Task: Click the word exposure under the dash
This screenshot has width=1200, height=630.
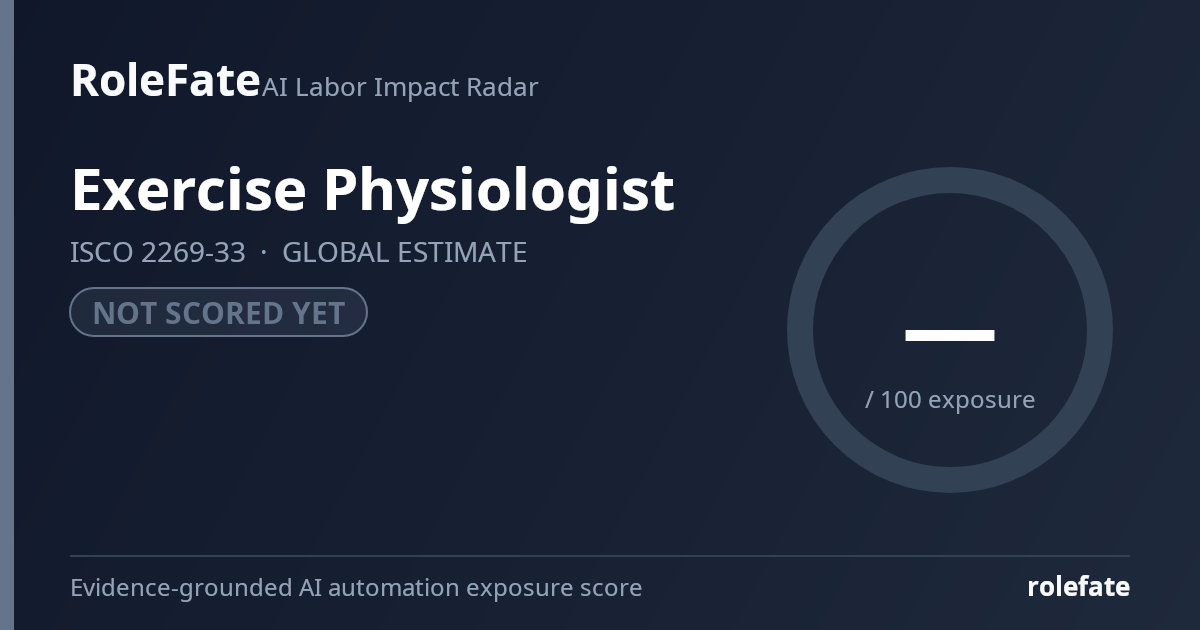Action: click(981, 401)
